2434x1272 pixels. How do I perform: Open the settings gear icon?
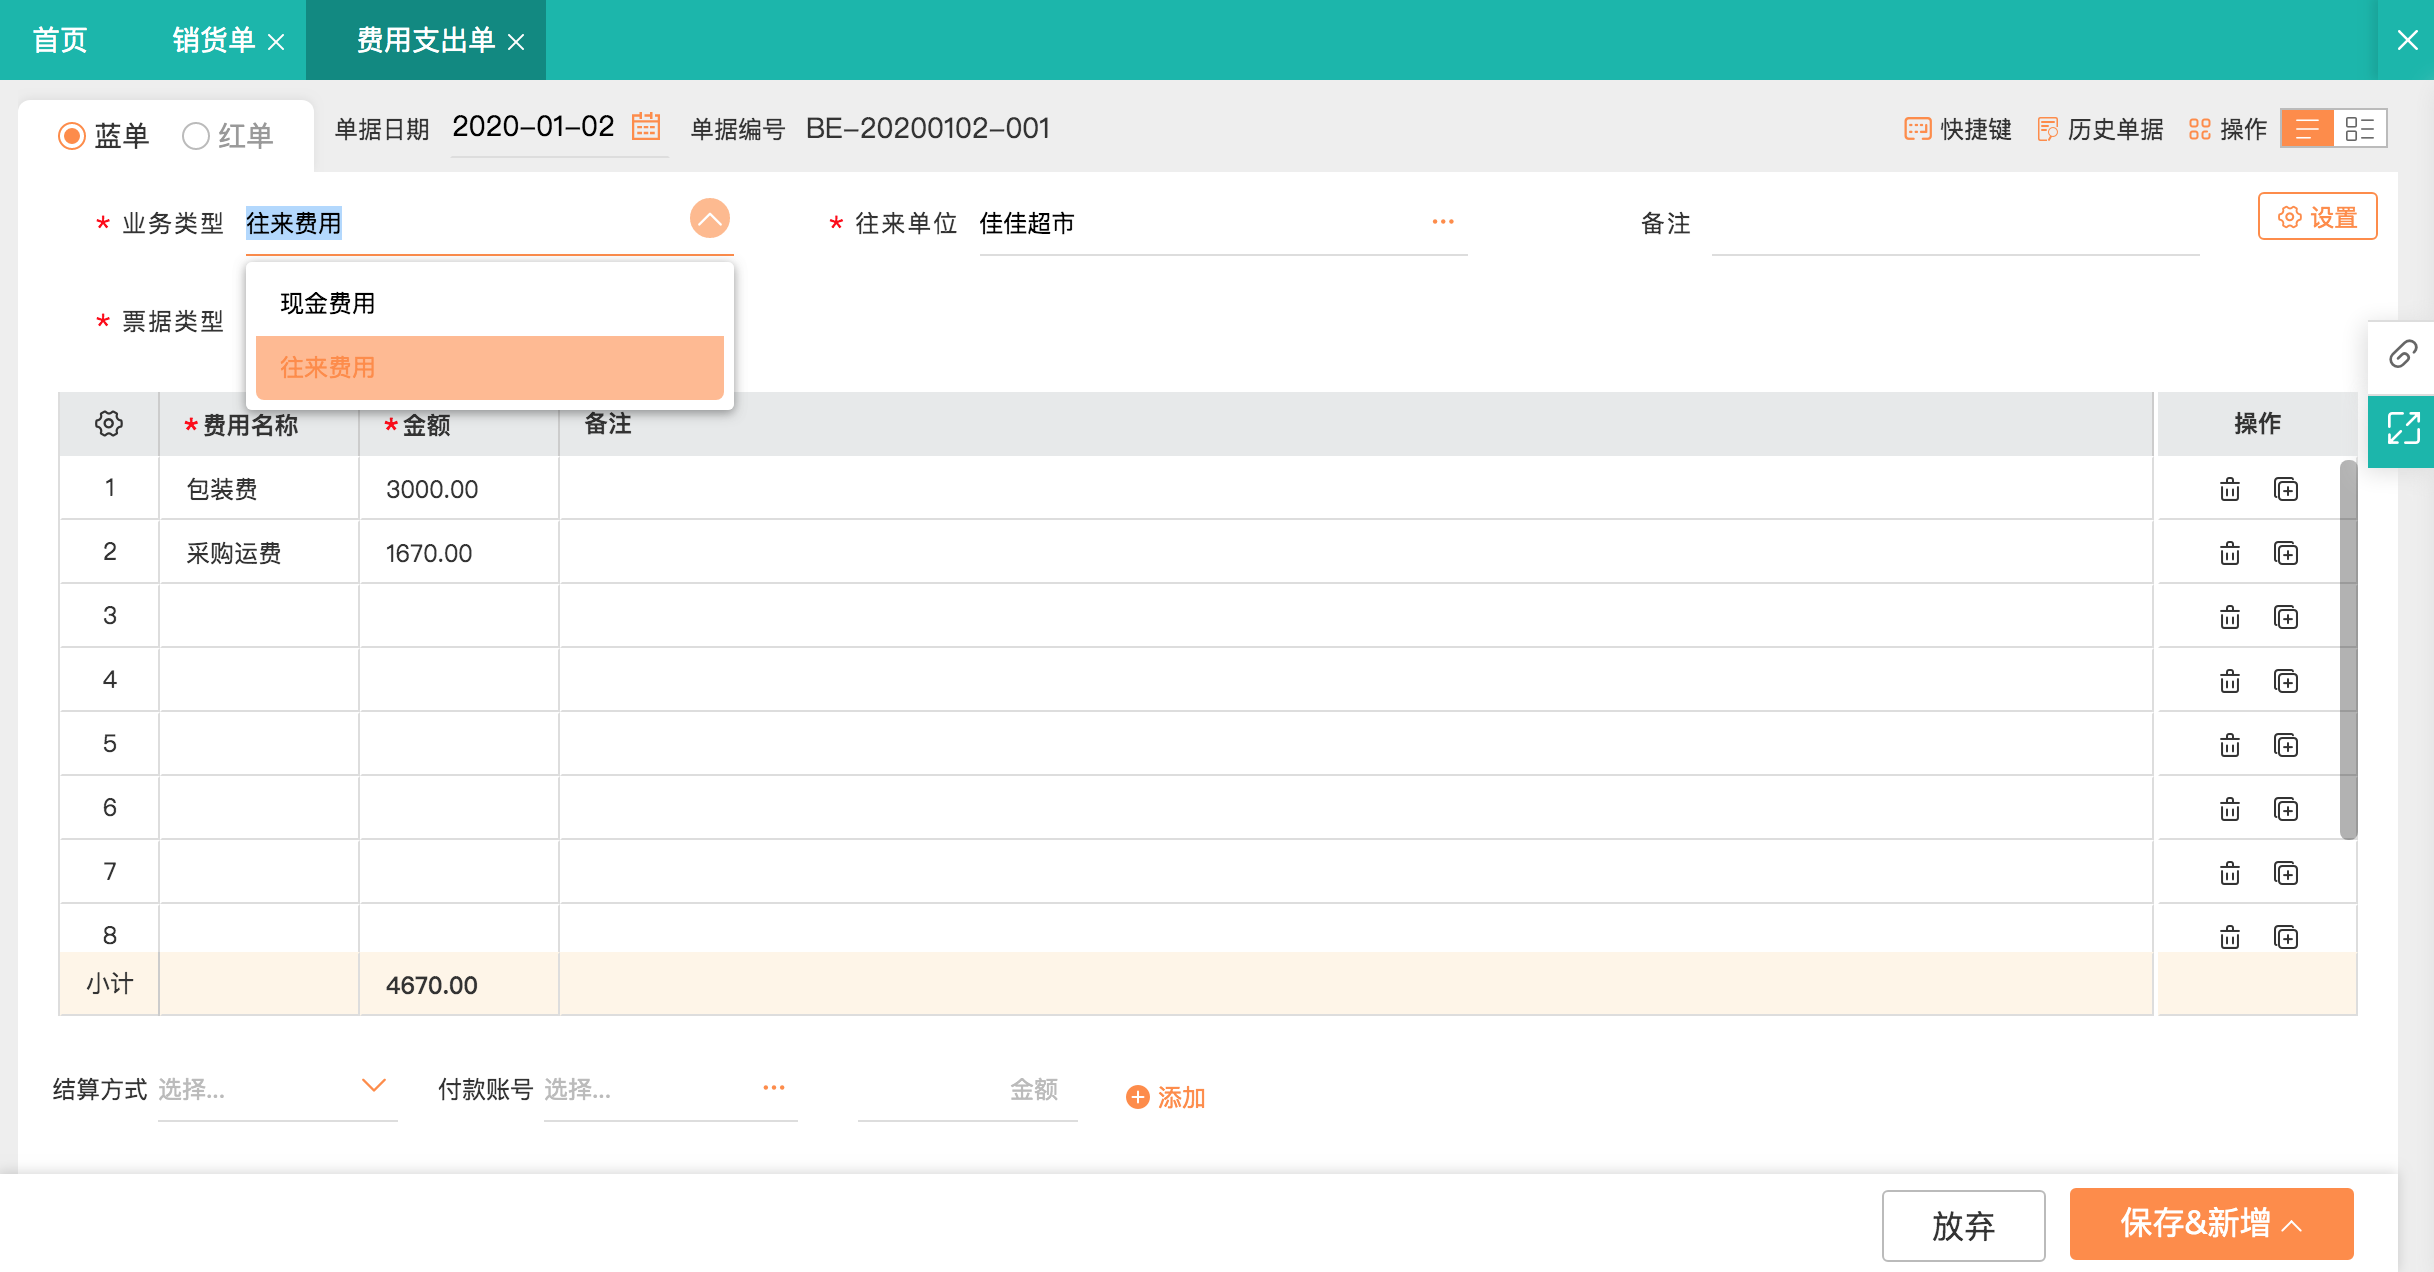[109, 423]
